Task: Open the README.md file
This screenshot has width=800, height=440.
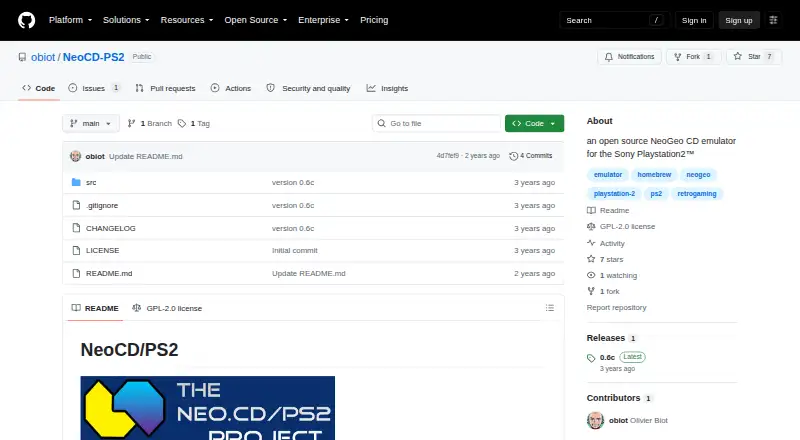Action: (109, 273)
